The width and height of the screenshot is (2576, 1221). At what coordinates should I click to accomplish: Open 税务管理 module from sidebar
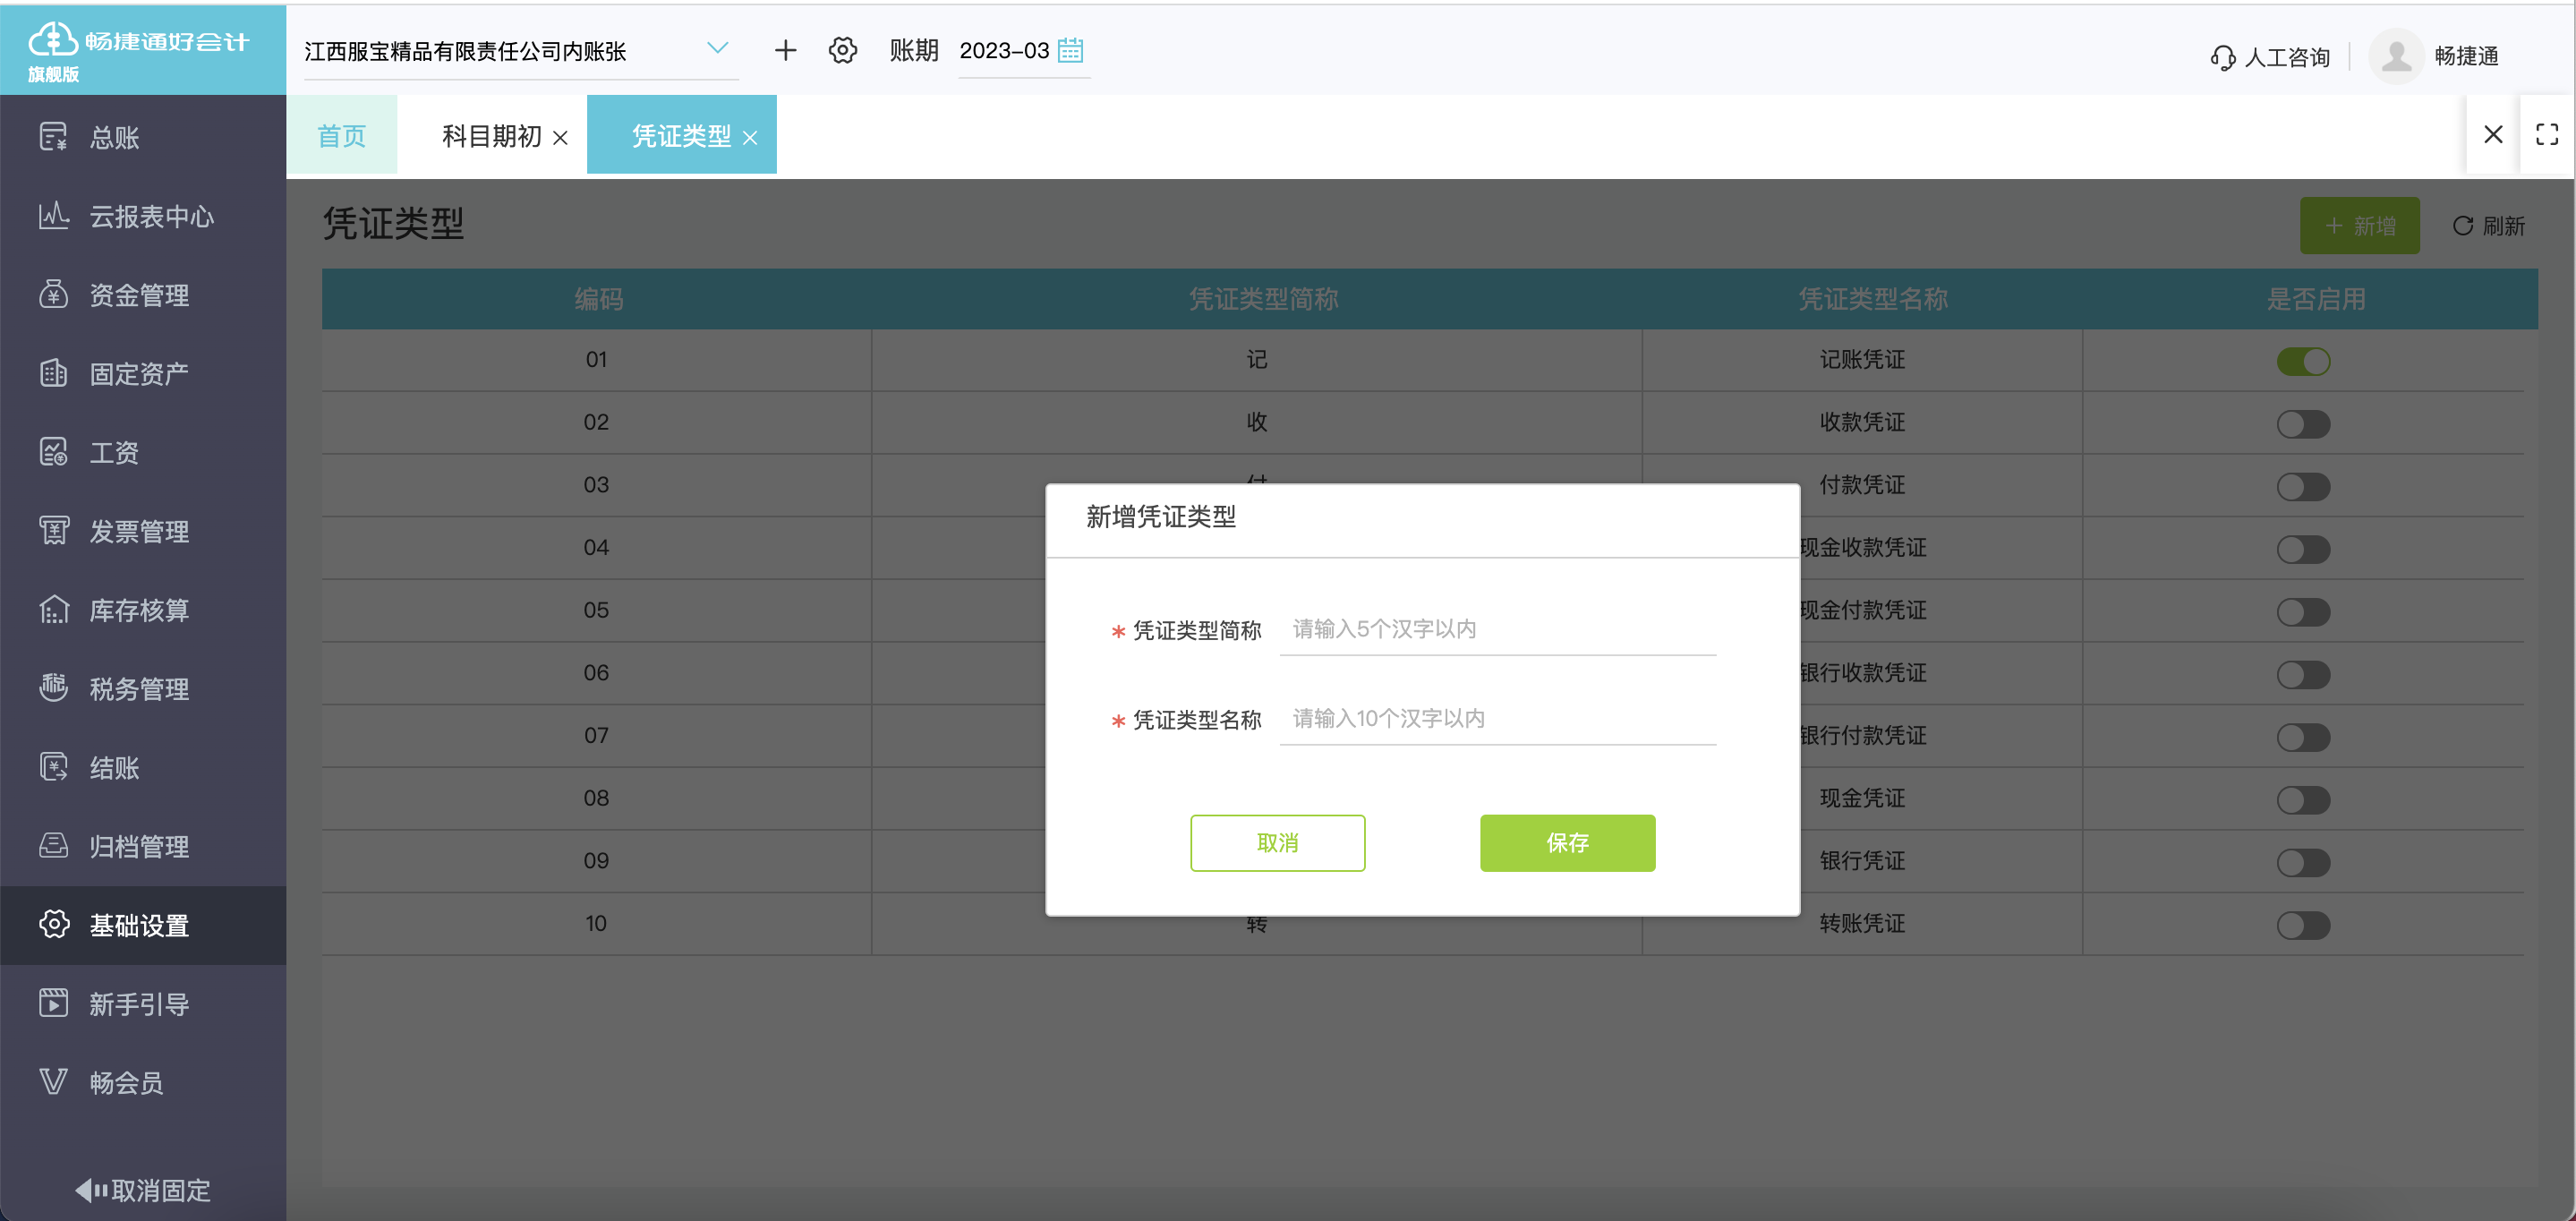[140, 688]
